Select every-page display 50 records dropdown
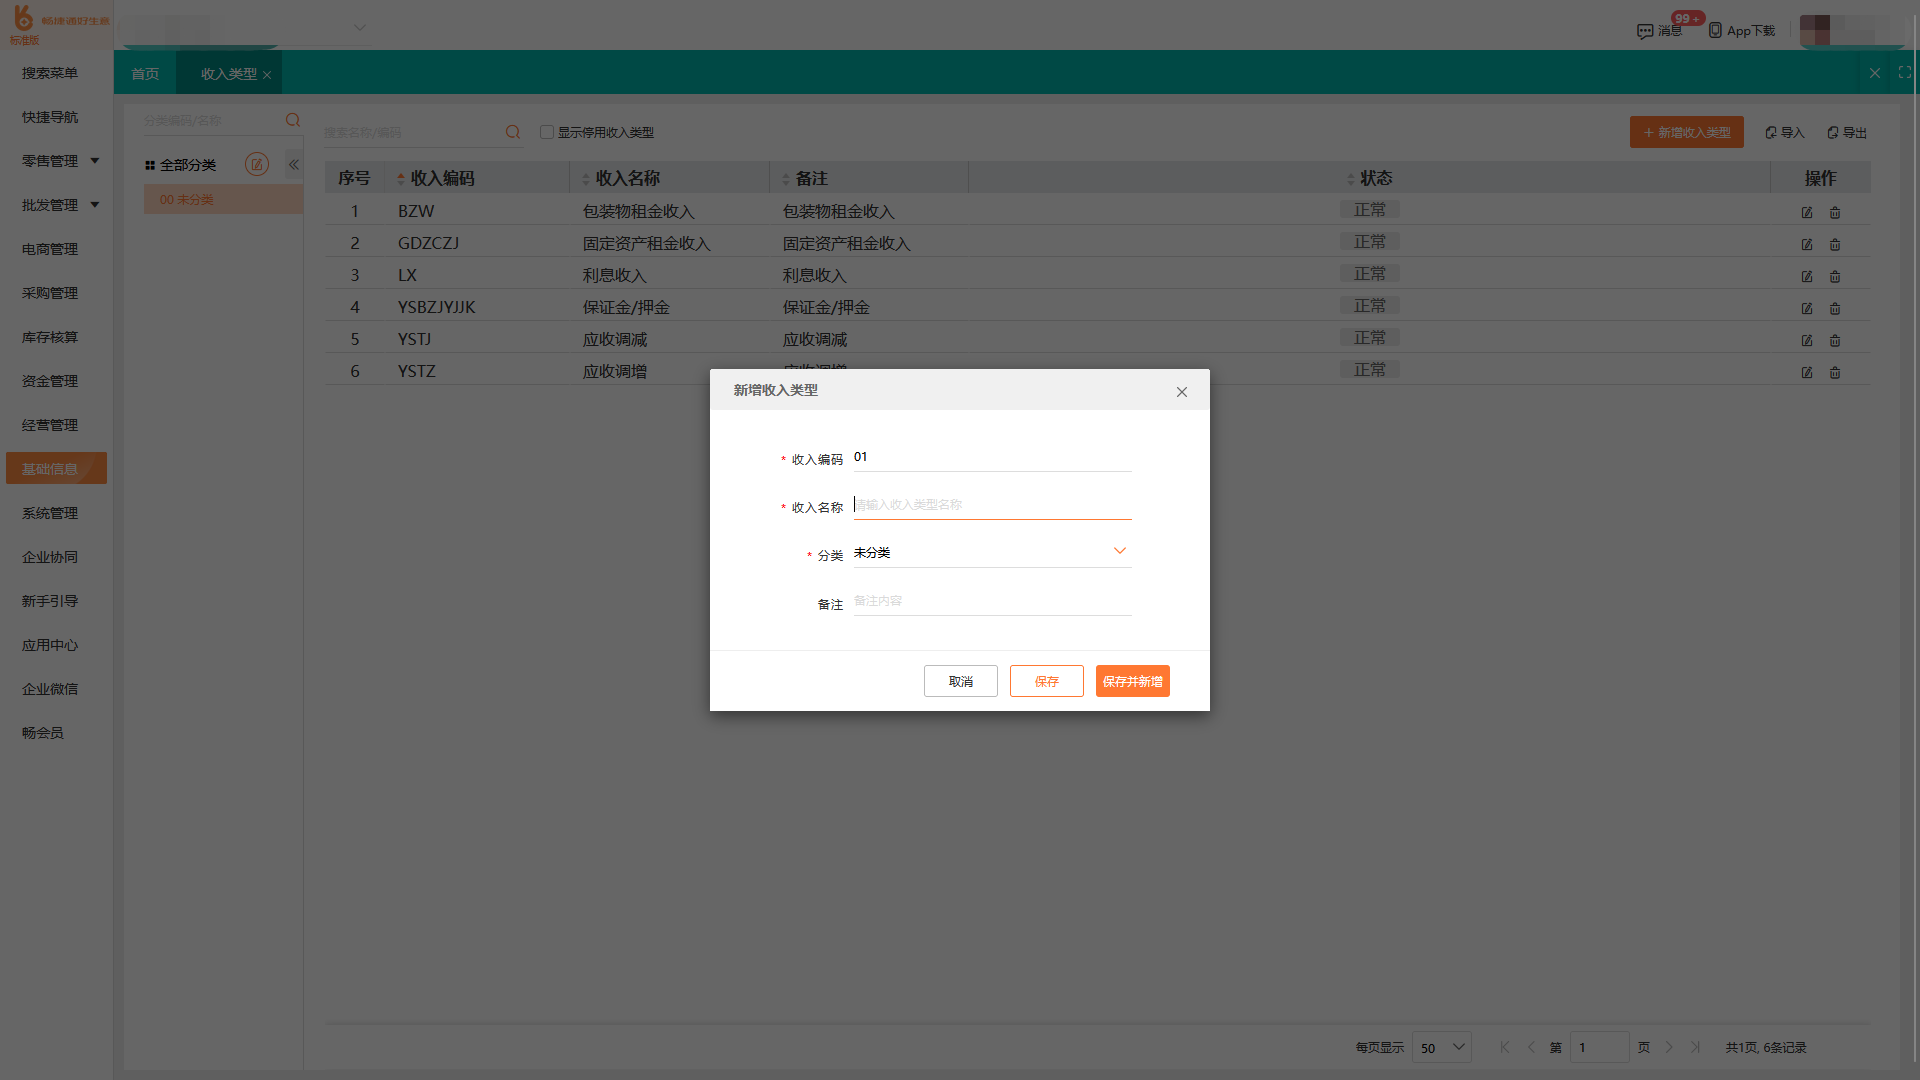Viewport: 1920px width, 1080px height. [1440, 1047]
